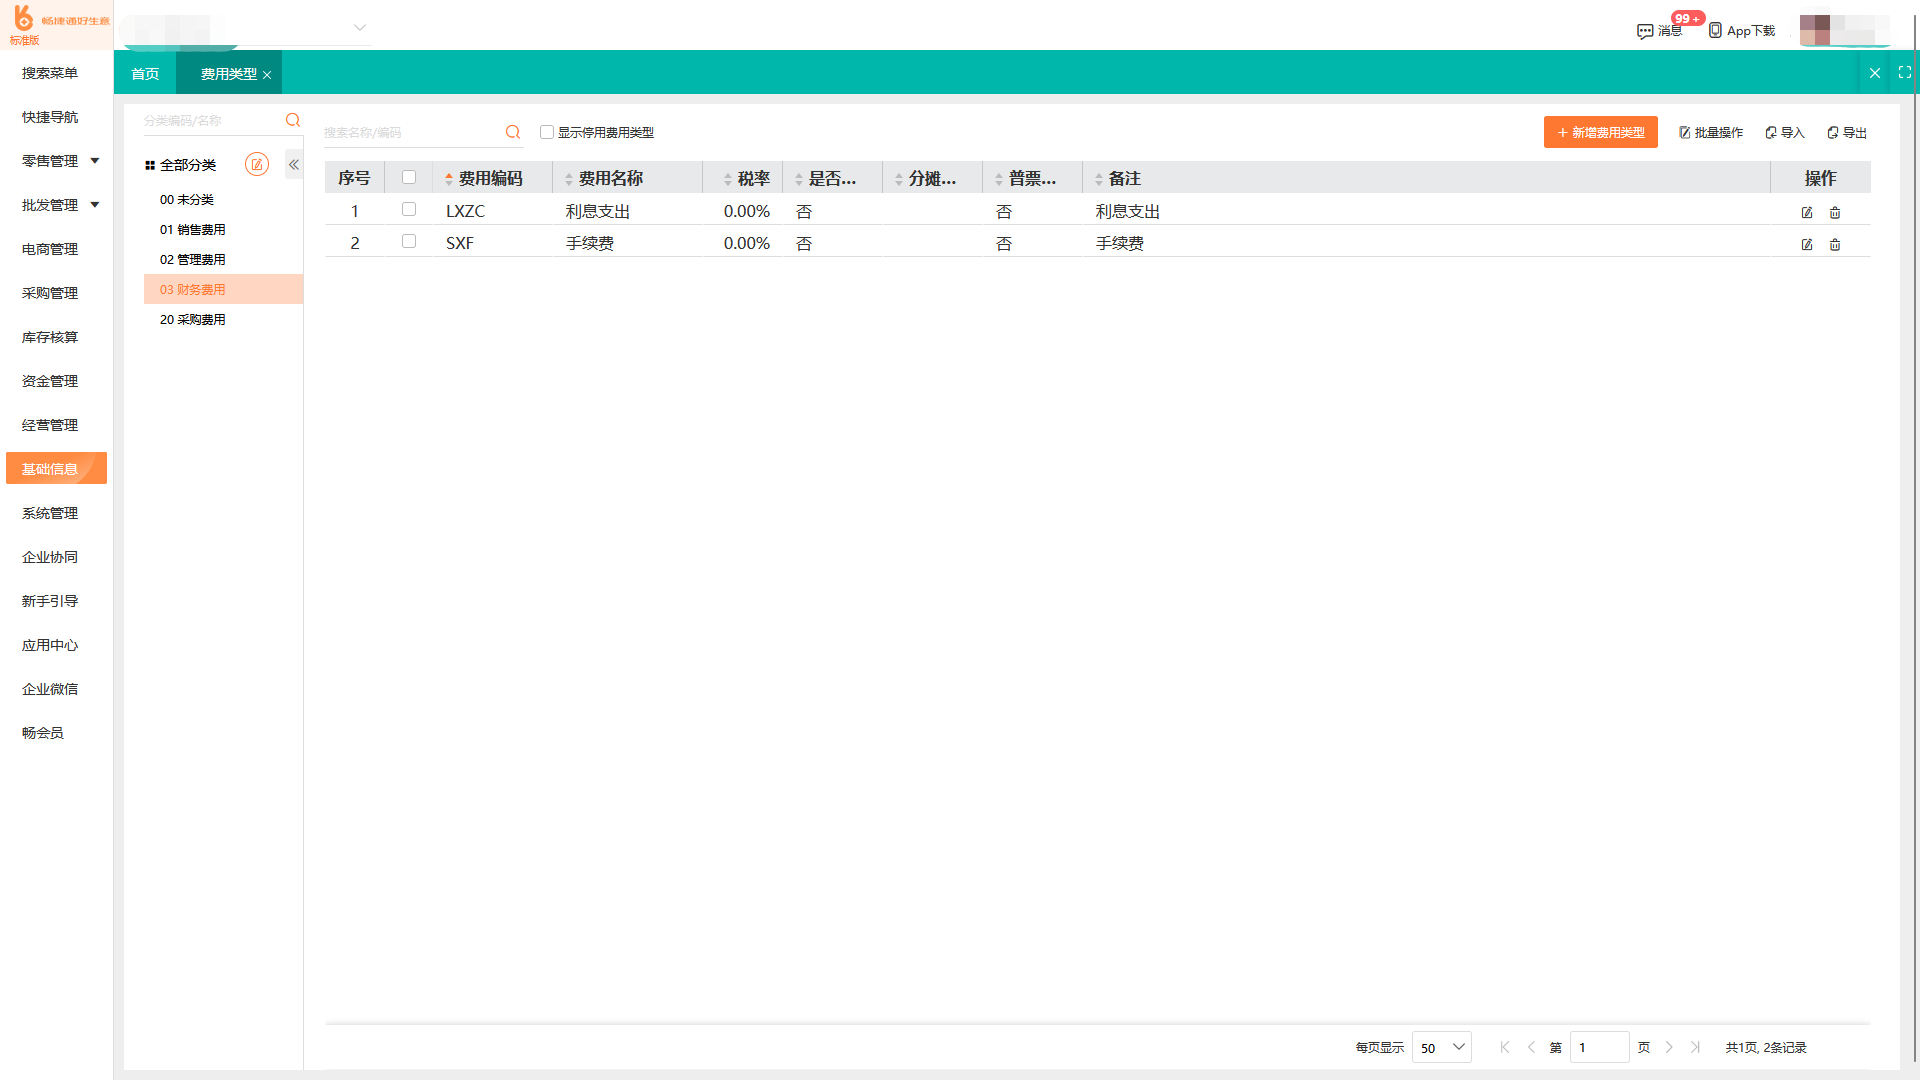The width and height of the screenshot is (1920, 1080).
Task: Click the delete icon for 手续费
Action: click(x=1836, y=244)
